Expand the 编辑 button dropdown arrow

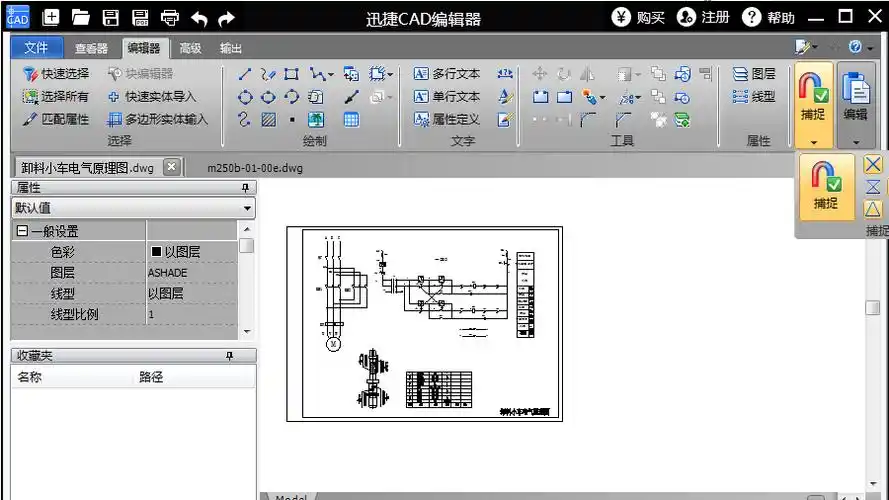855,143
